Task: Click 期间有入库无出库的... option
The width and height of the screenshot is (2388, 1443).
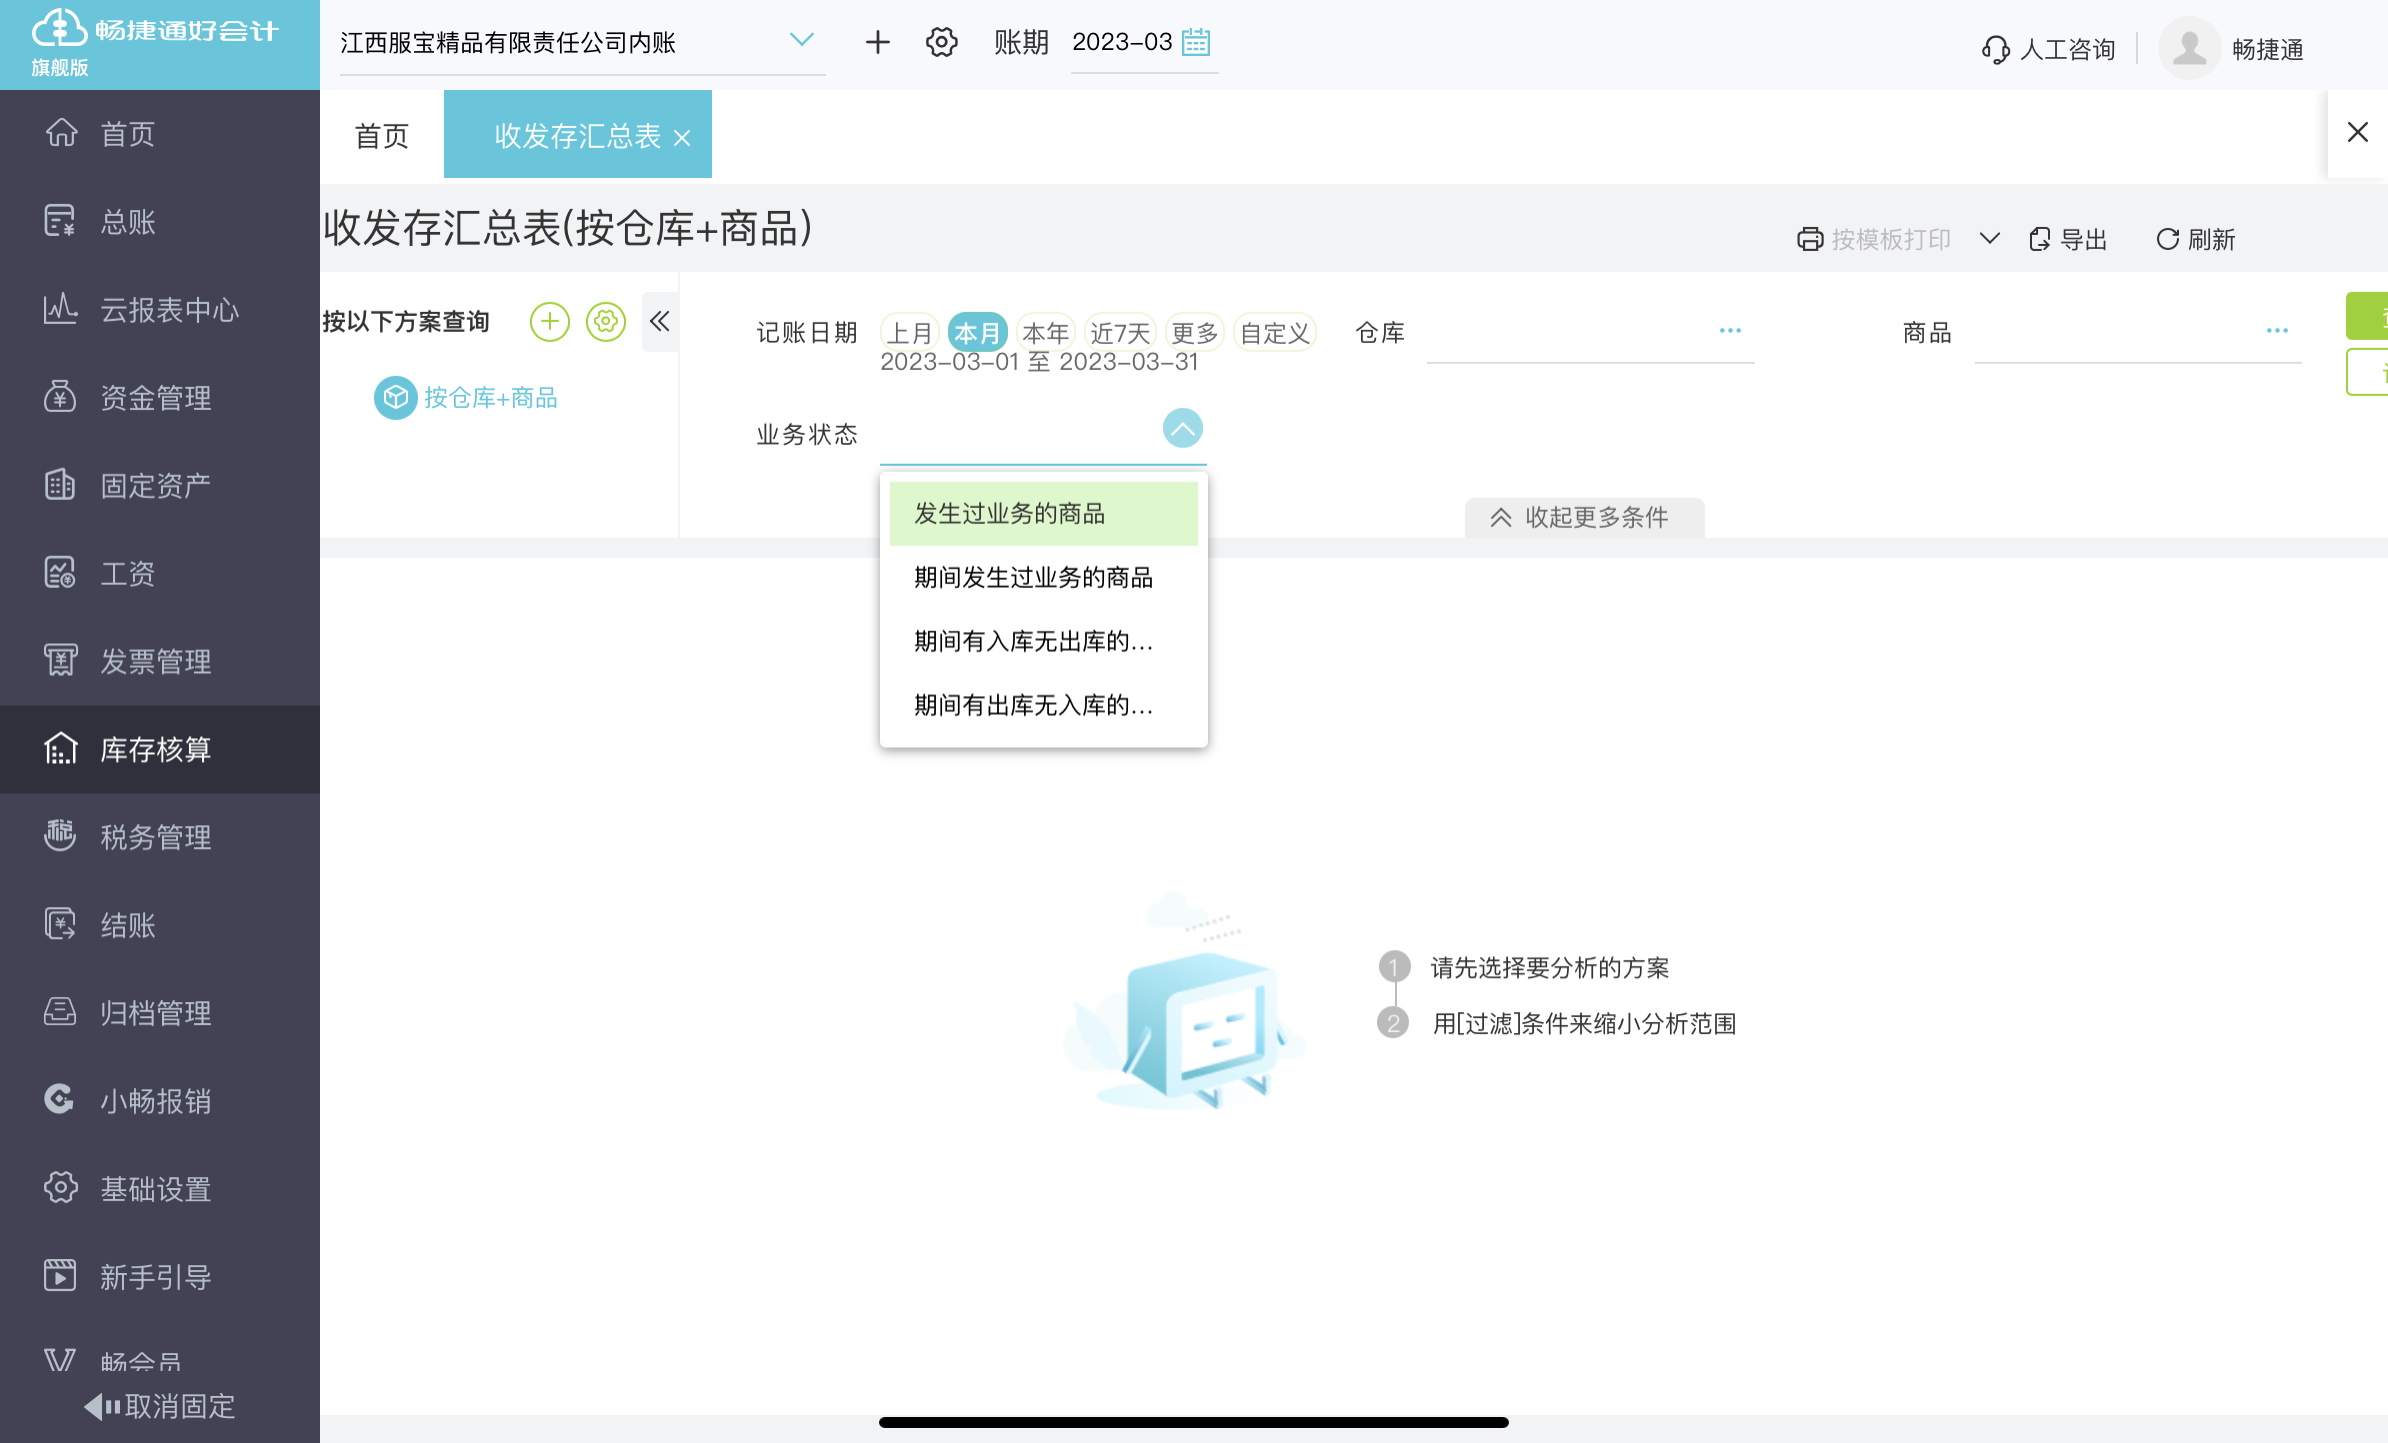Action: click(1030, 640)
